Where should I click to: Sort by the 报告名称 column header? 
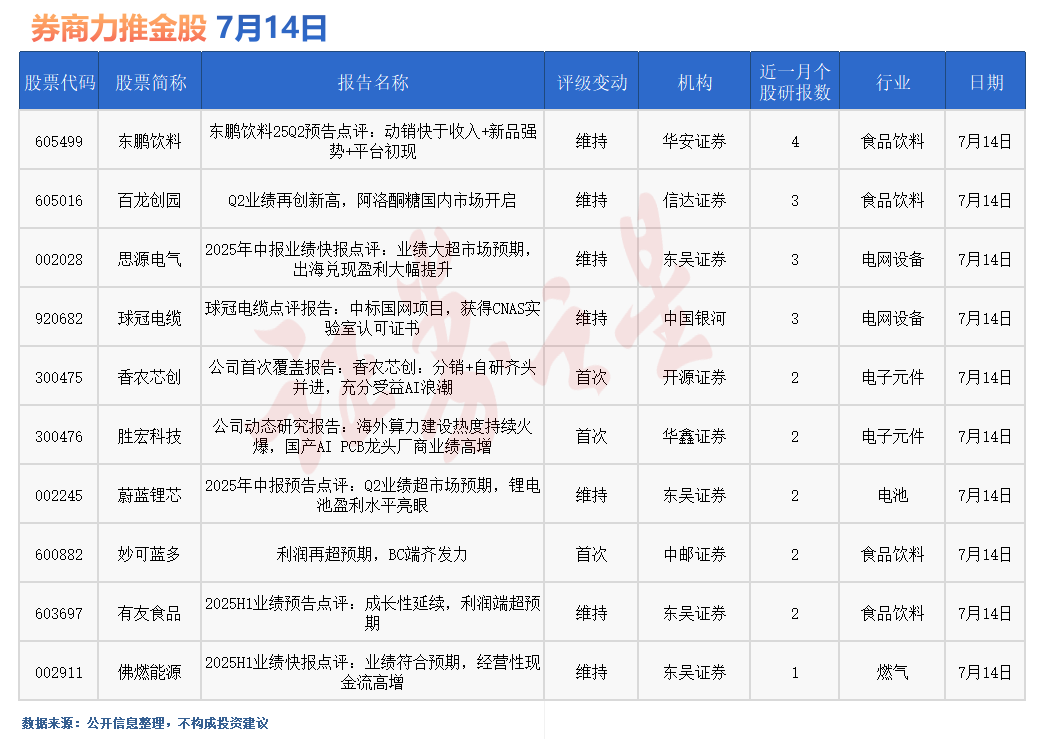[372, 81]
